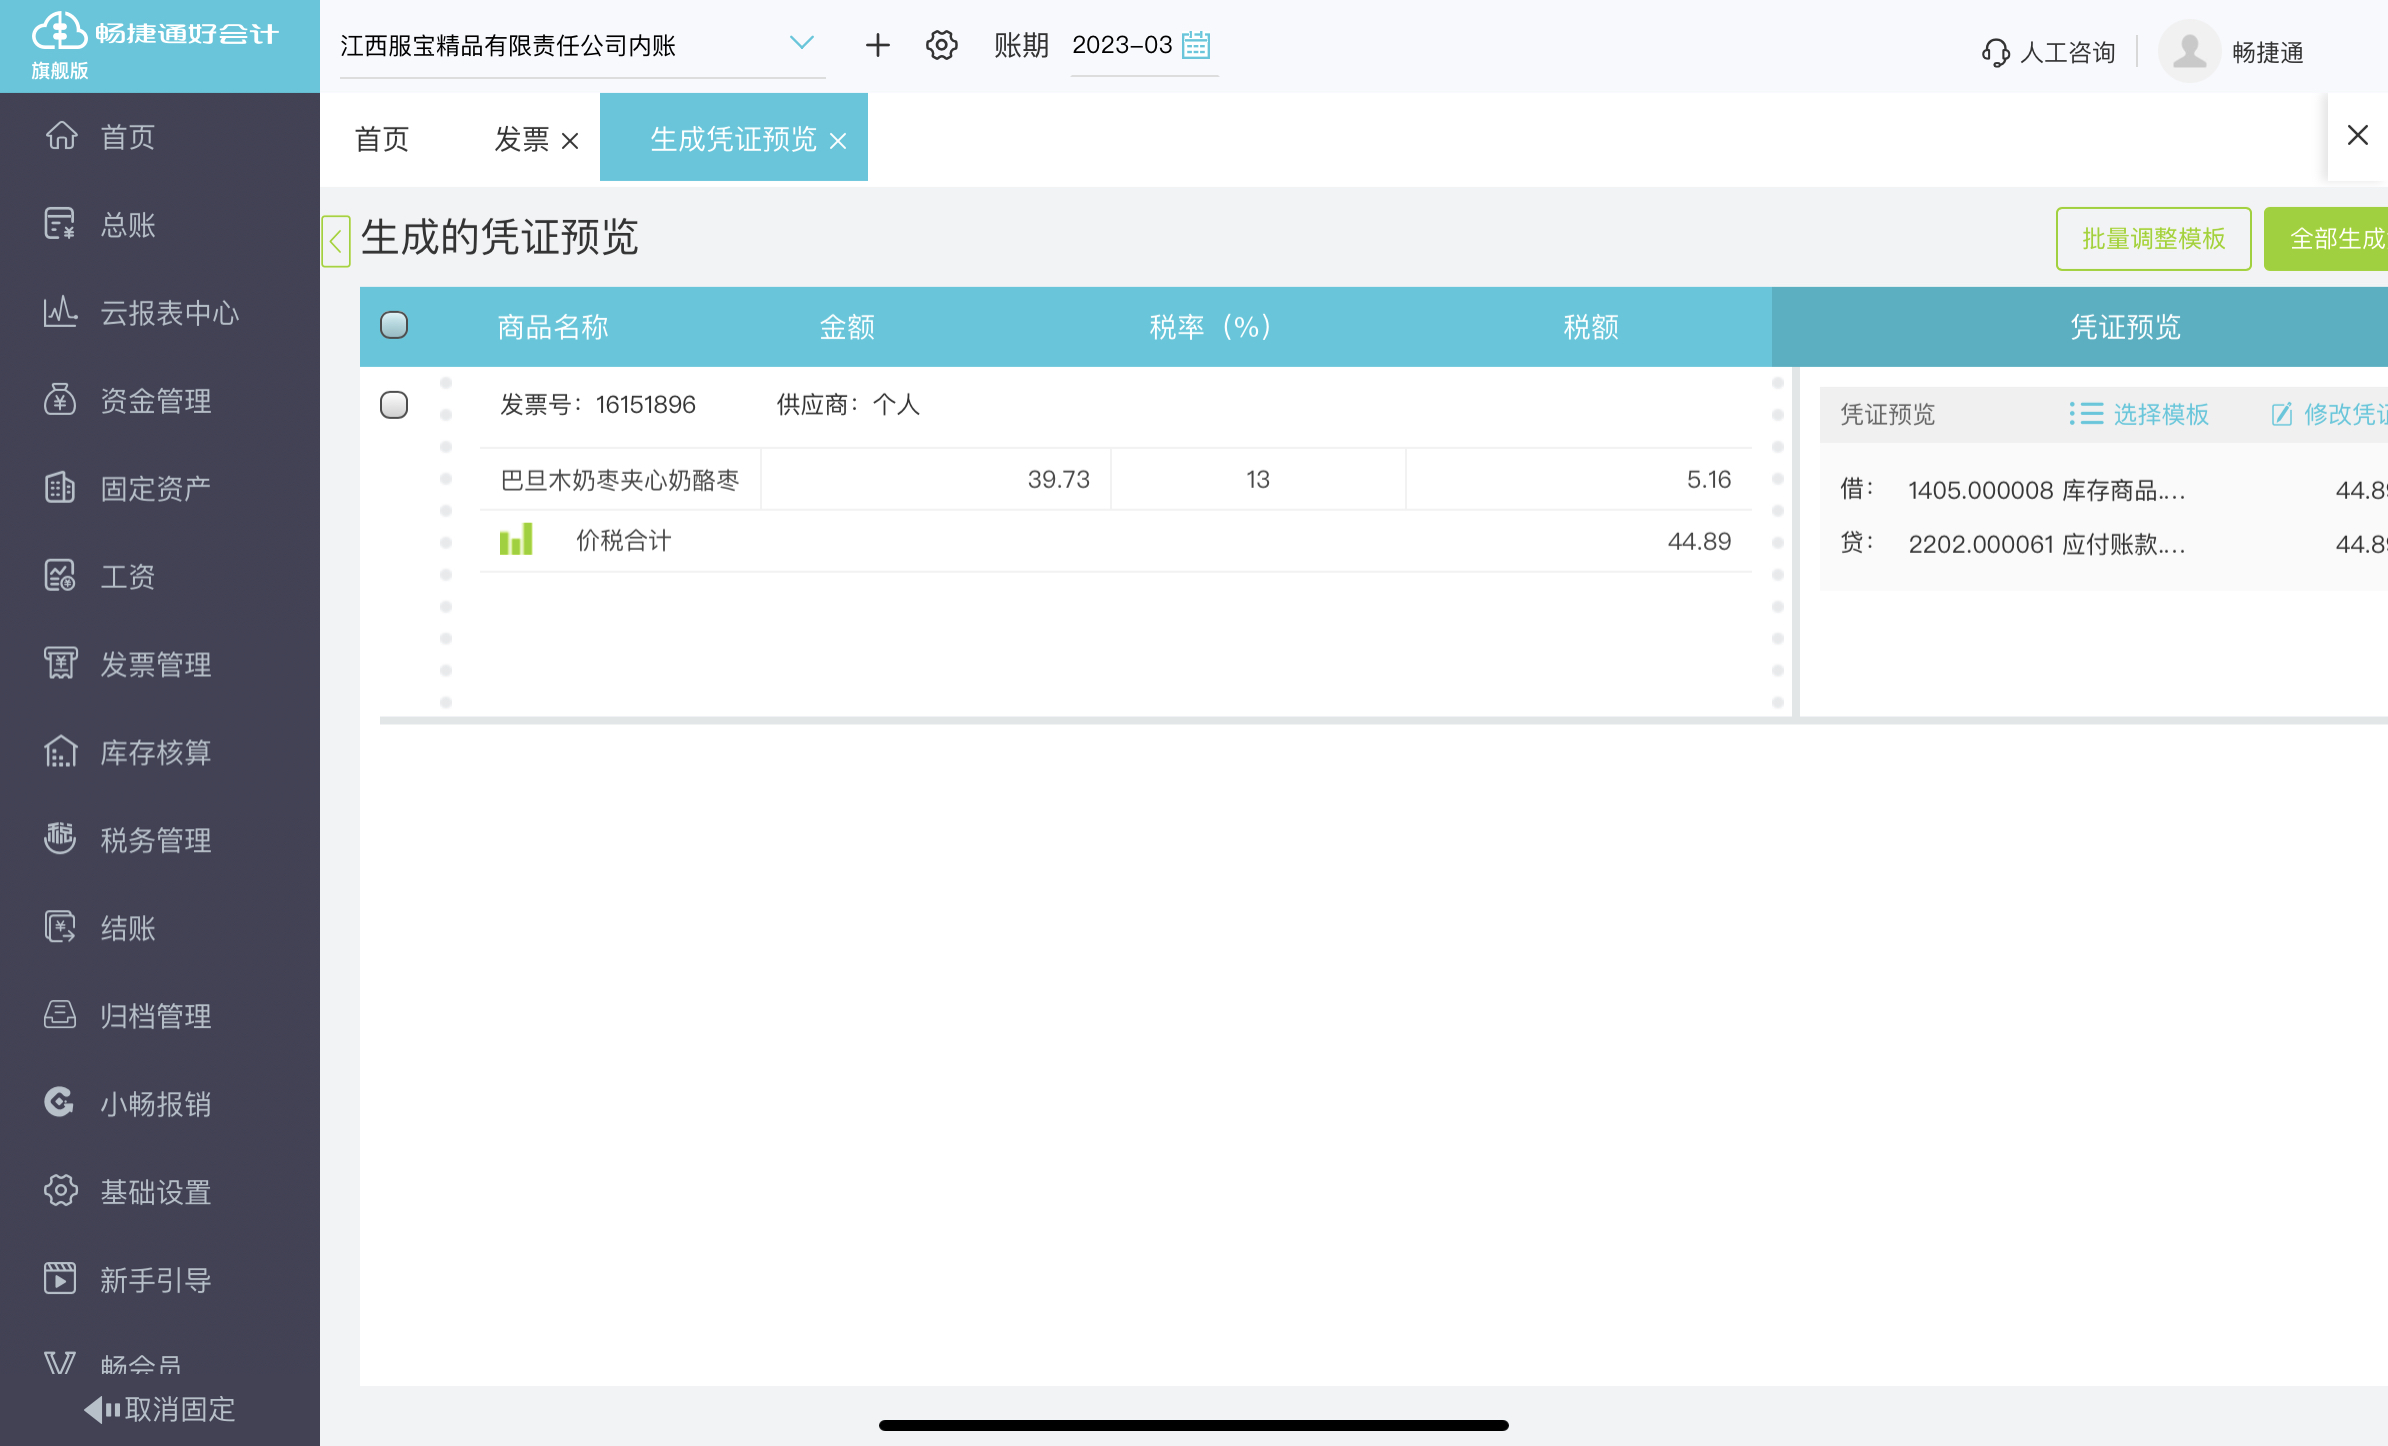Click the settings gear icon in toolbar
Screen dimensions: 2388x1446
[x=938, y=46]
